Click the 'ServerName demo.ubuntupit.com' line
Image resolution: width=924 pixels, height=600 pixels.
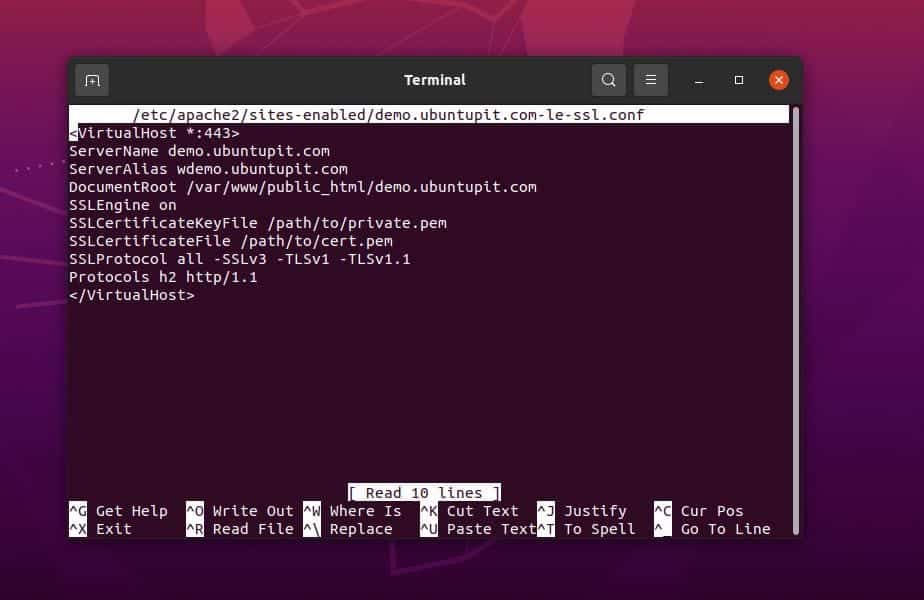[199, 151]
